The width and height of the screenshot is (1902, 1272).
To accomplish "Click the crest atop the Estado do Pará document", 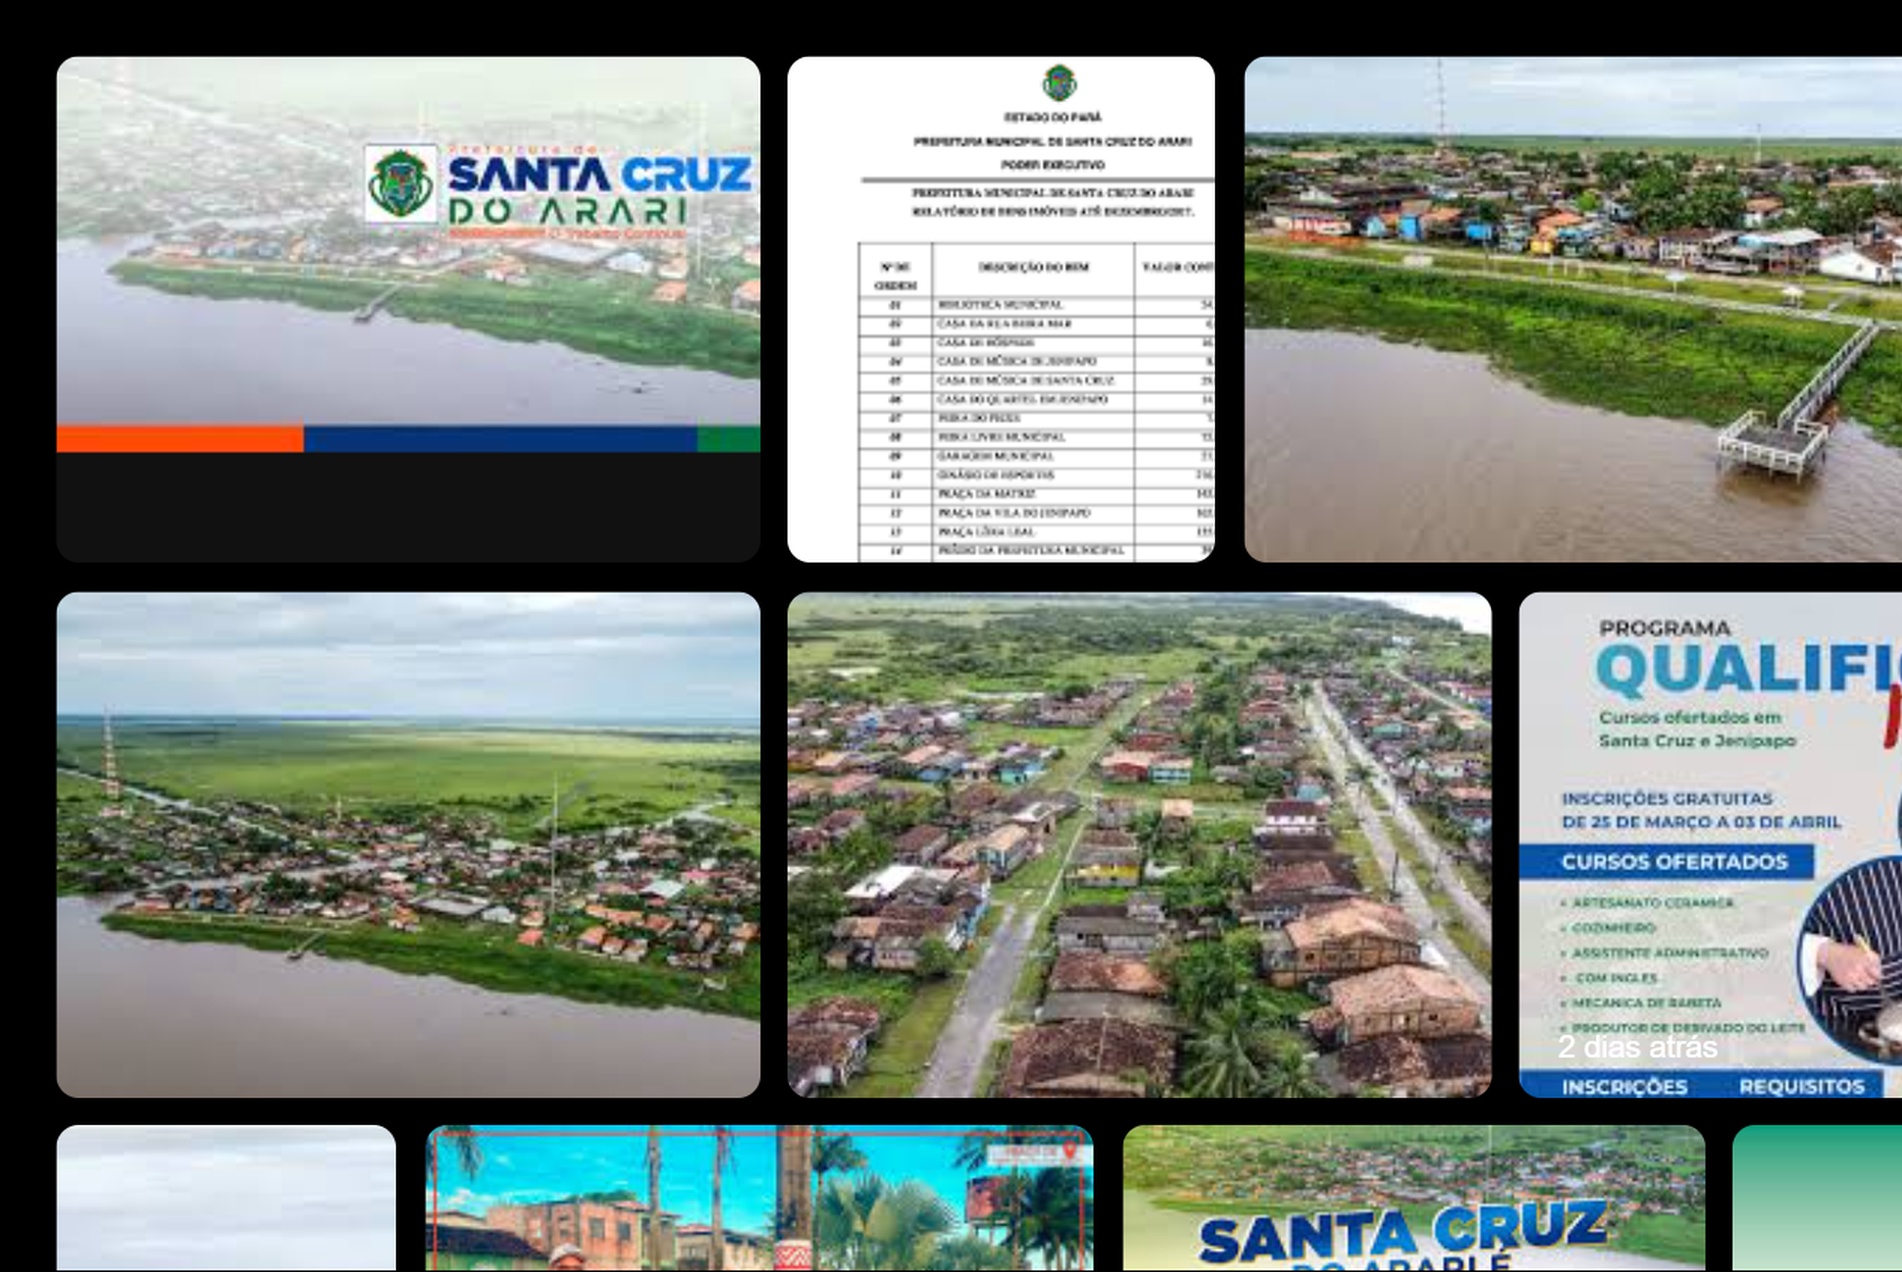I will pyautogui.click(x=1059, y=83).
